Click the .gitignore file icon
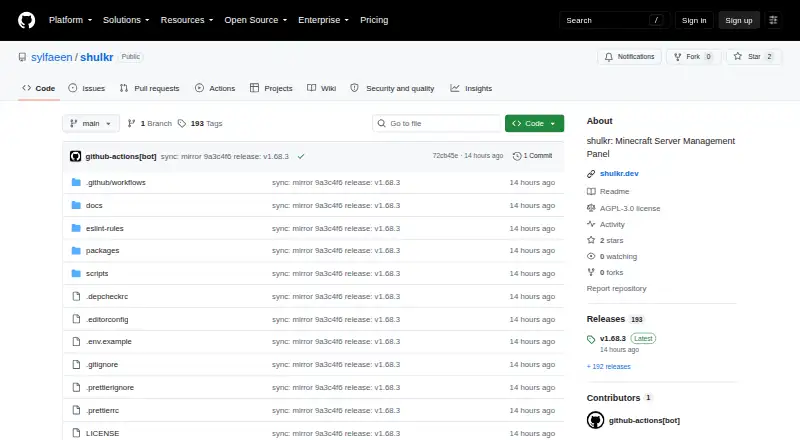The height and width of the screenshot is (440, 800). (x=76, y=364)
